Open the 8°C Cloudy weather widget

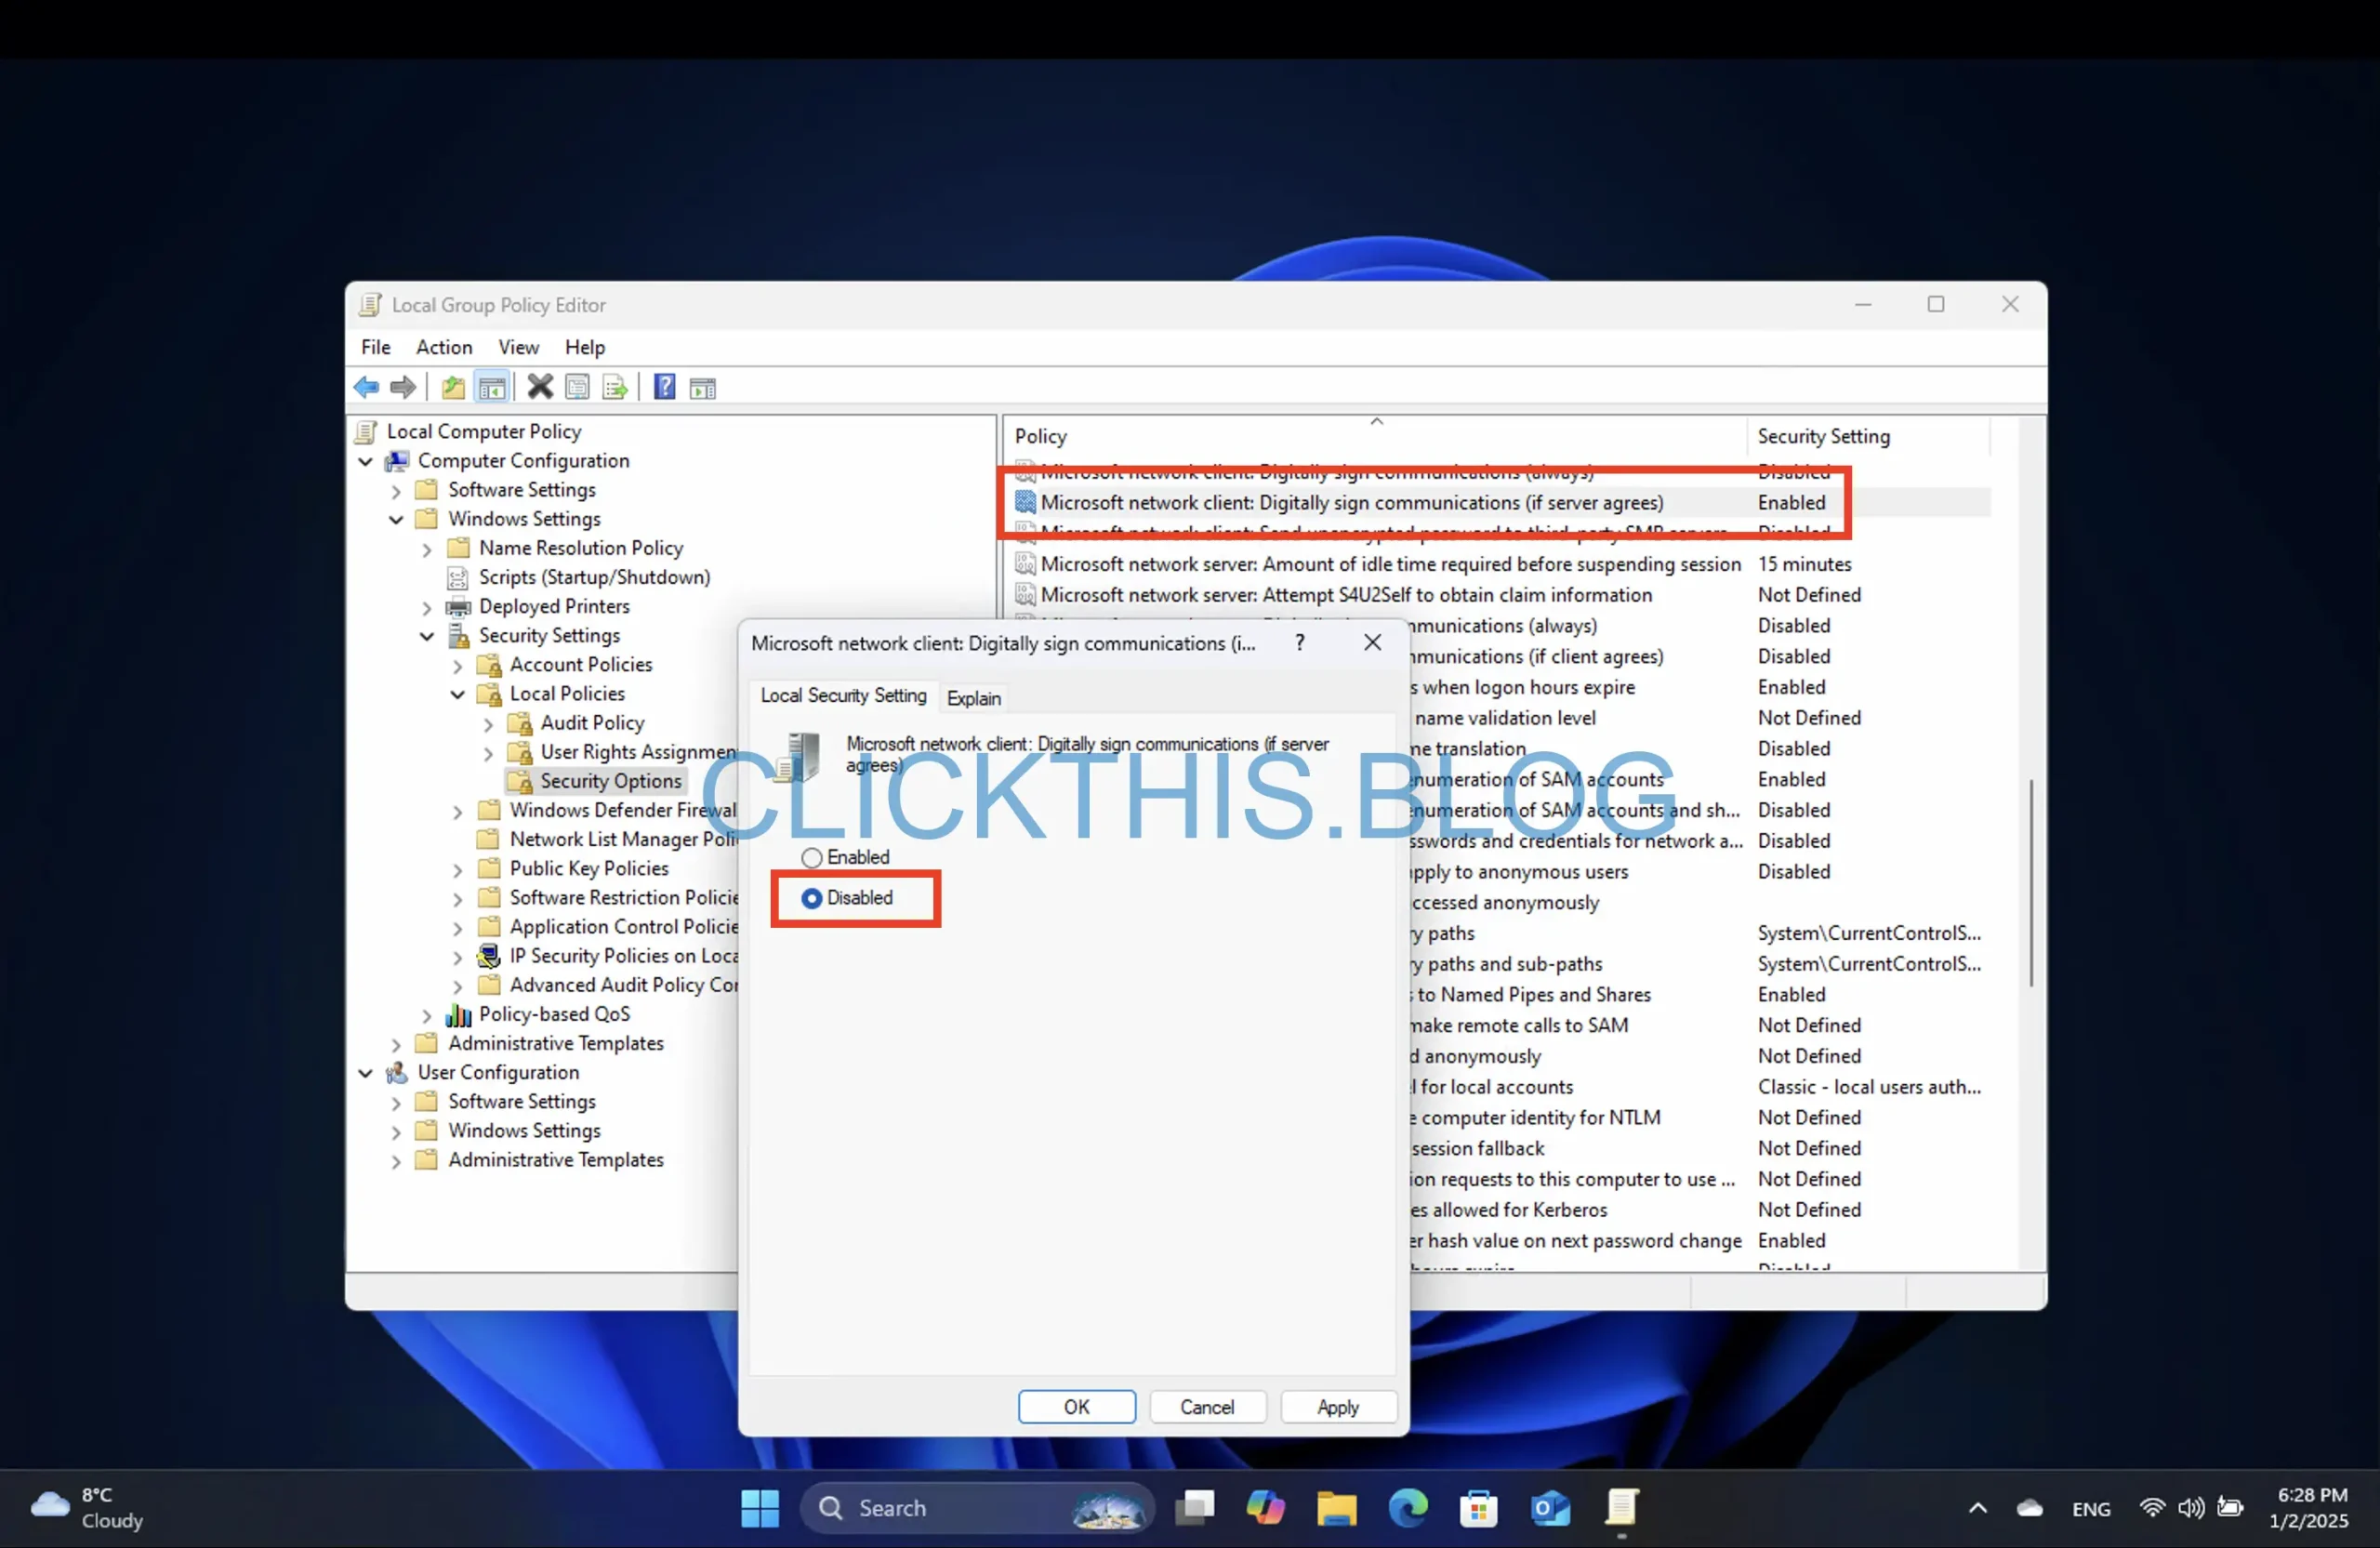pyautogui.click(x=88, y=1508)
